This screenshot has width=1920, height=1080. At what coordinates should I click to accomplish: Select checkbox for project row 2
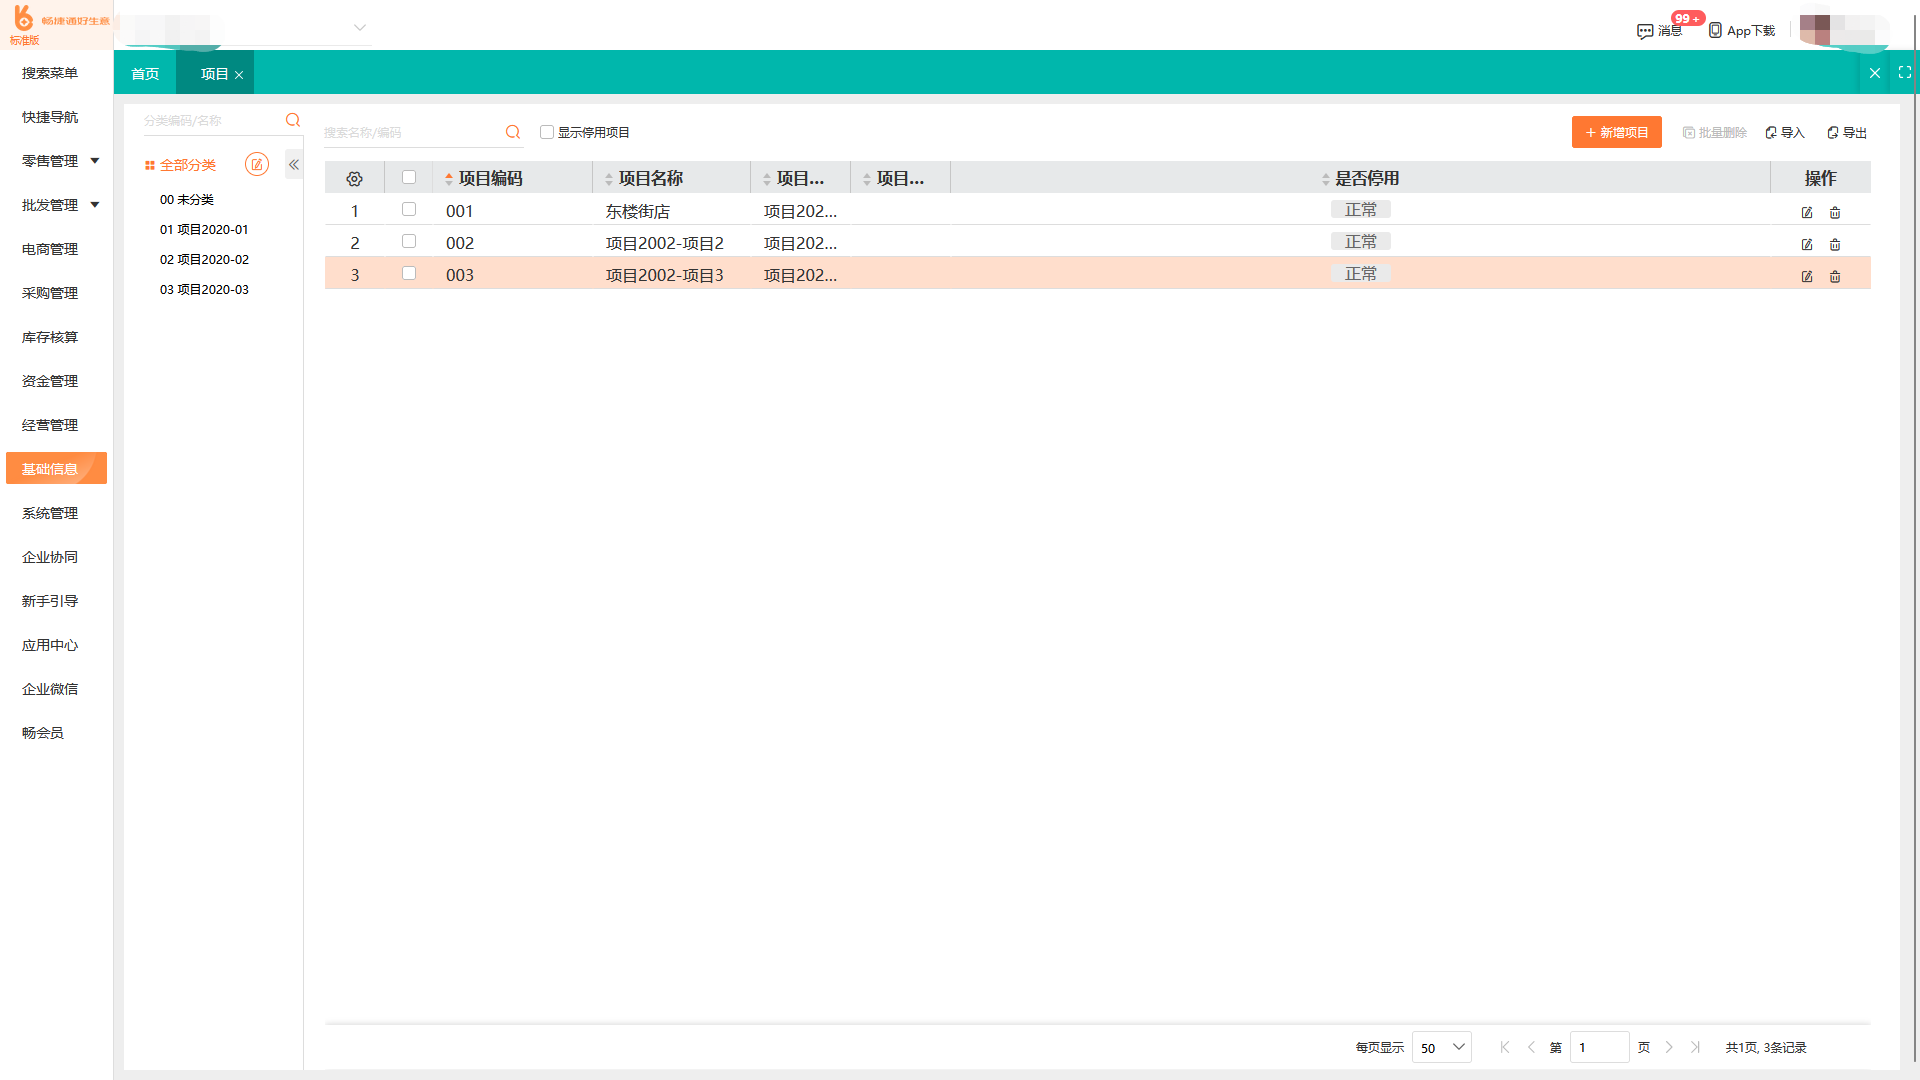(409, 241)
